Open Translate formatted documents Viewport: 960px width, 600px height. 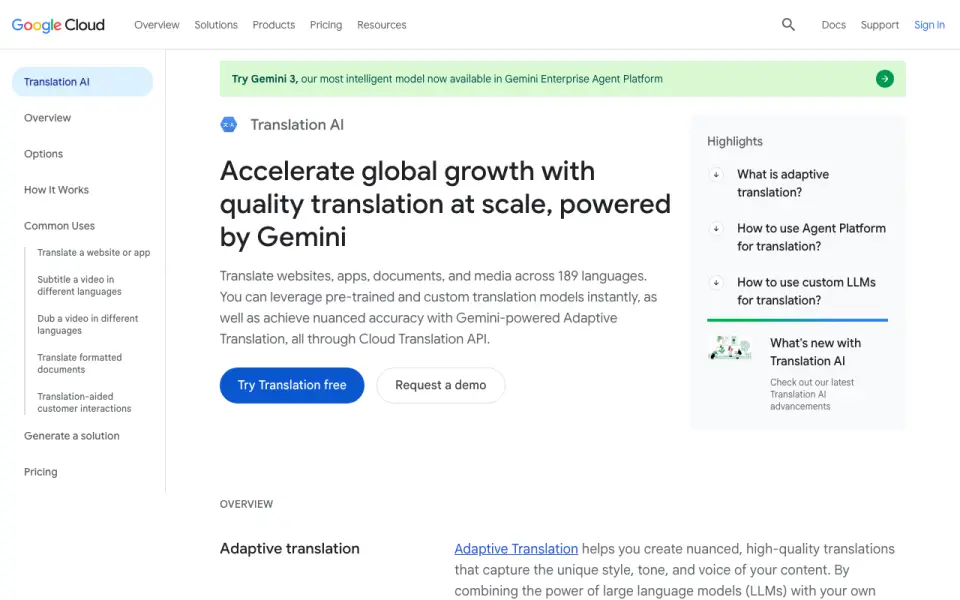(80, 364)
